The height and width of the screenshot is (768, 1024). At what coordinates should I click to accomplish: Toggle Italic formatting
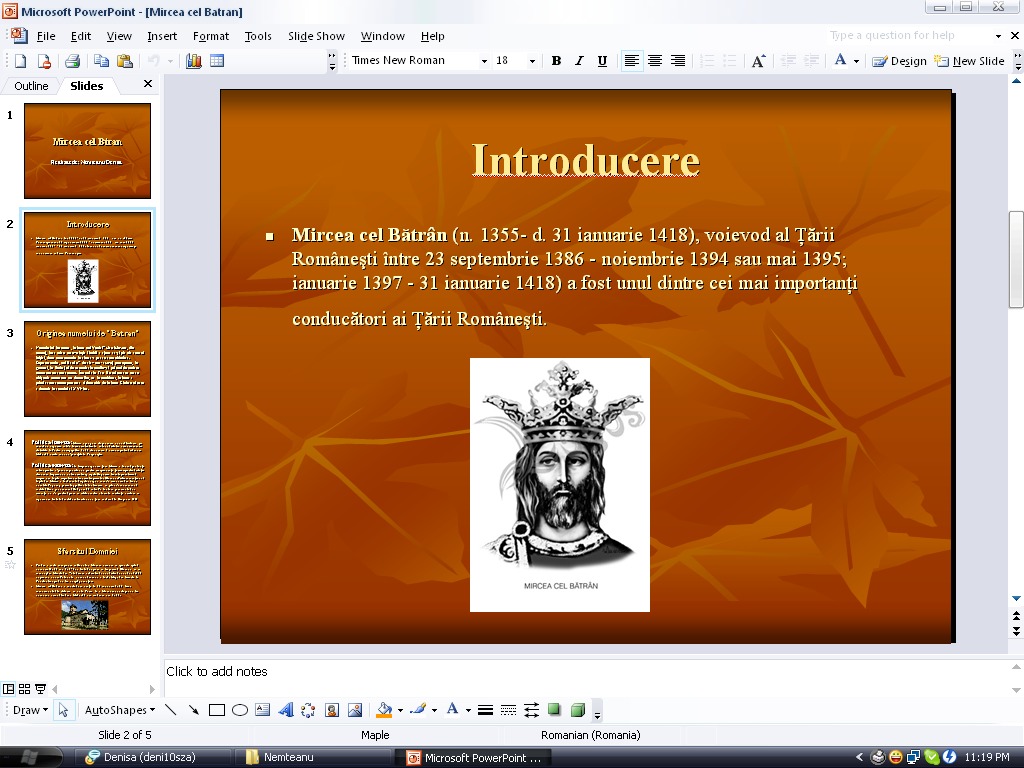pos(579,61)
